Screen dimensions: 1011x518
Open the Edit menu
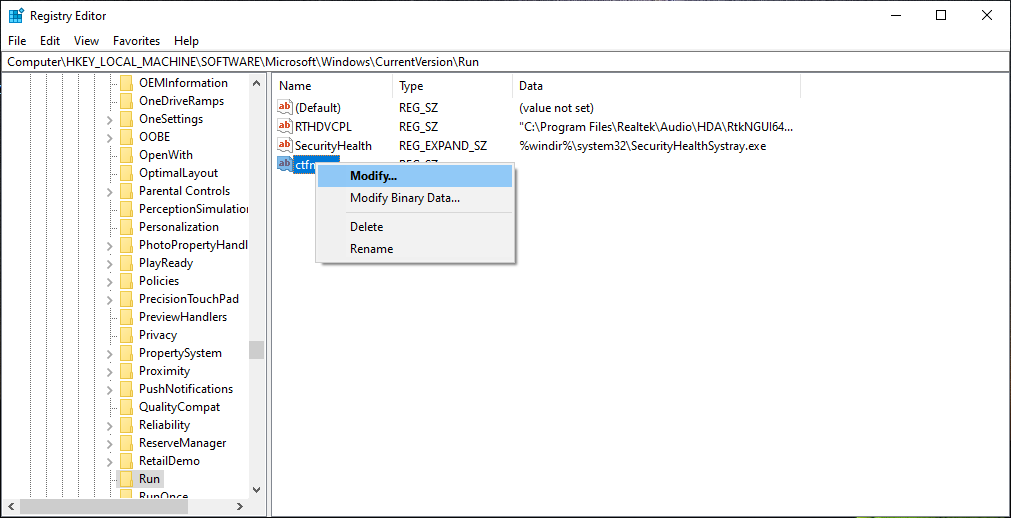coord(50,41)
